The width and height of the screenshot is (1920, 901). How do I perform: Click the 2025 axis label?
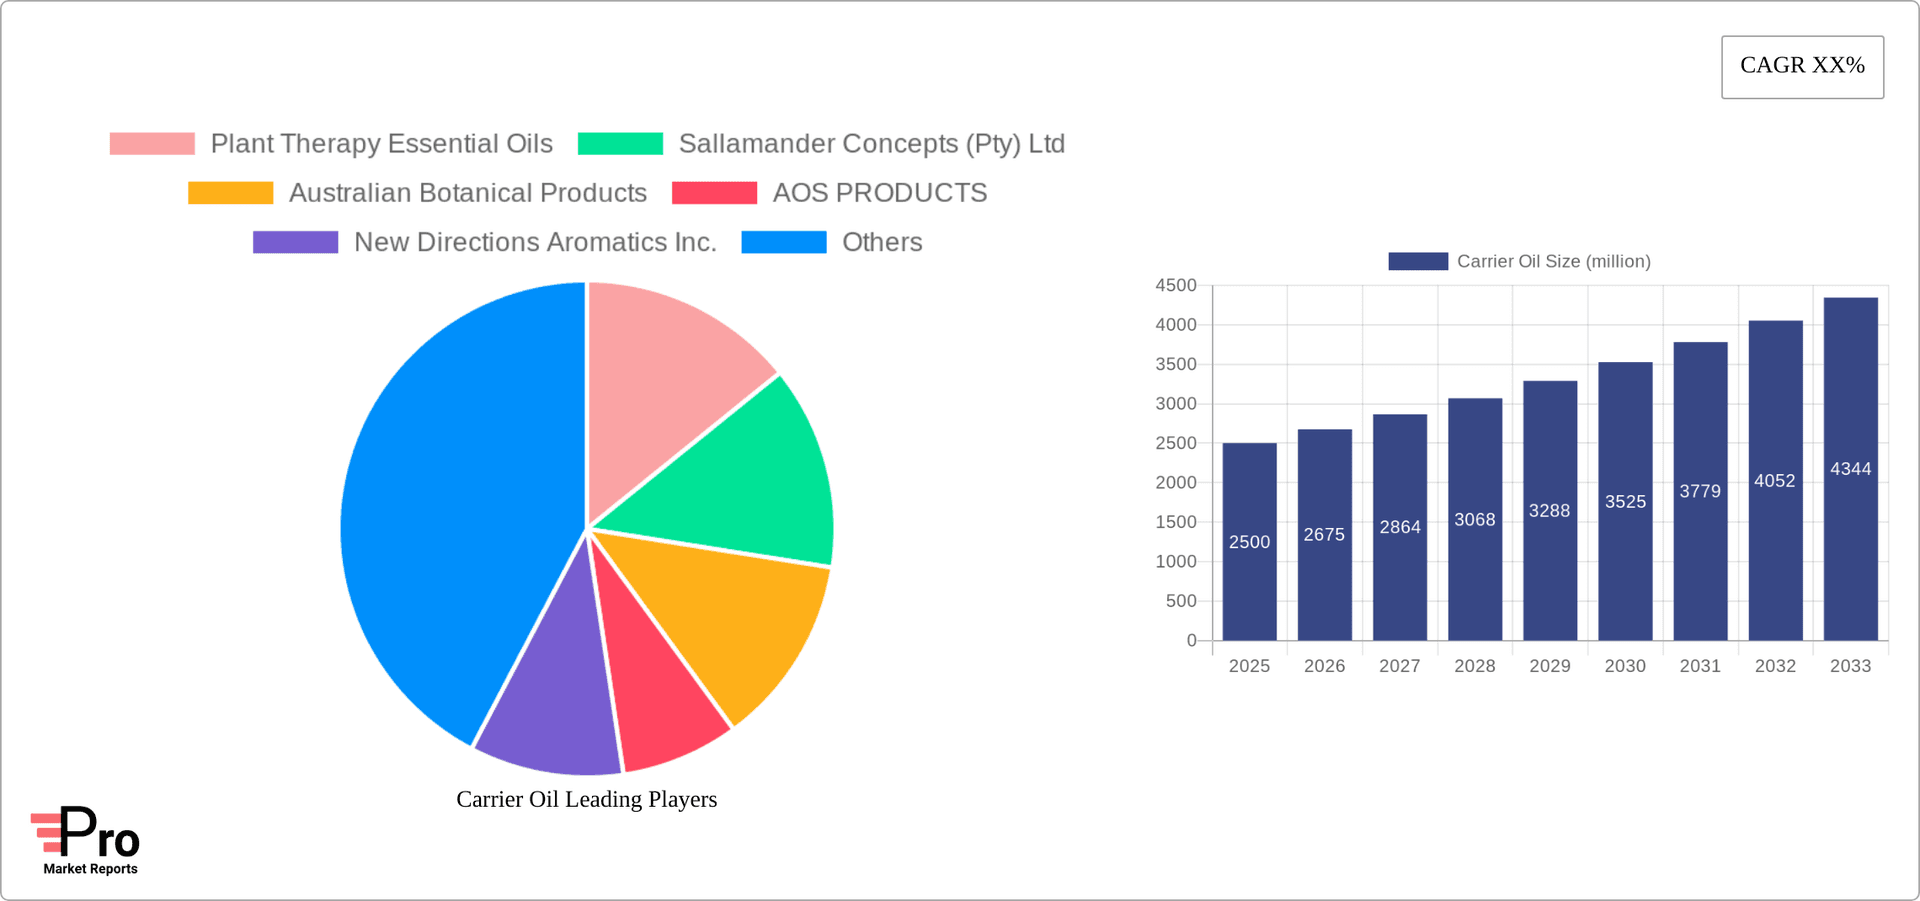1249,665
